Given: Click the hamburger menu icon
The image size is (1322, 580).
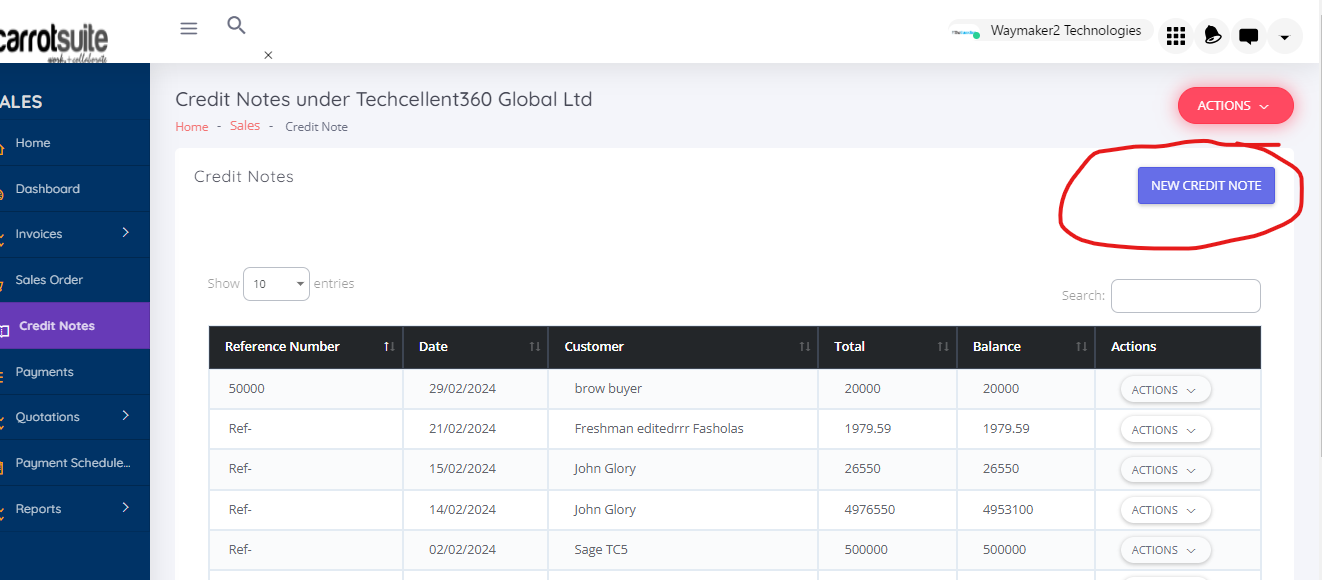Looking at the screenshot, I should 188,29.
